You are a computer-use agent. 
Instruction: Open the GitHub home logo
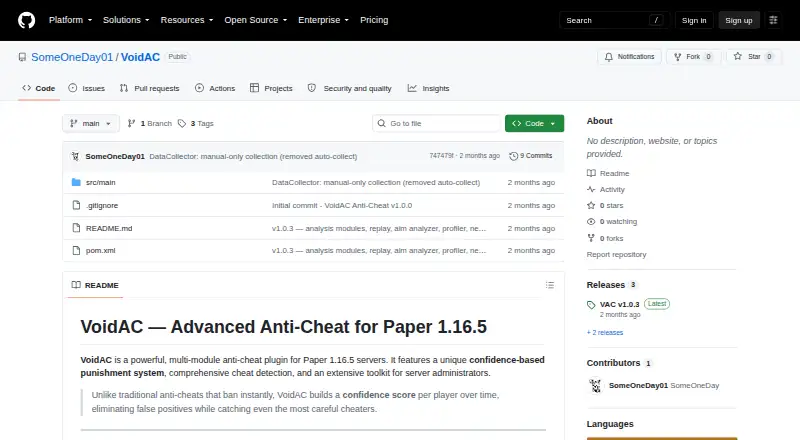coord(27,20)
